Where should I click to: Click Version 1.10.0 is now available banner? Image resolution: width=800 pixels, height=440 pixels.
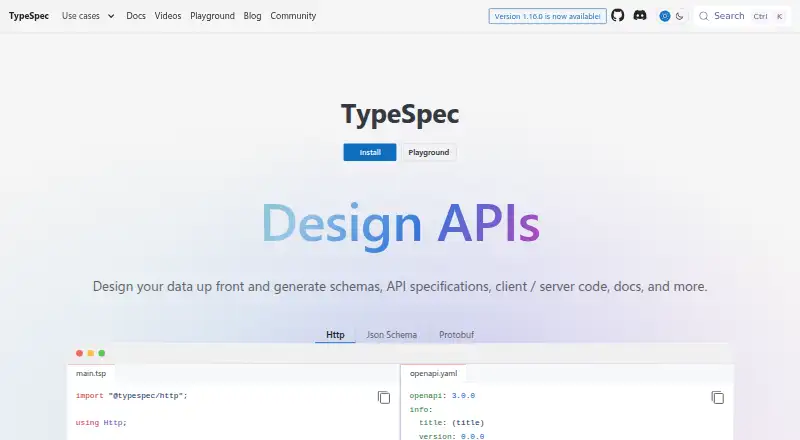pyautogui.click(x=547, y=16)
